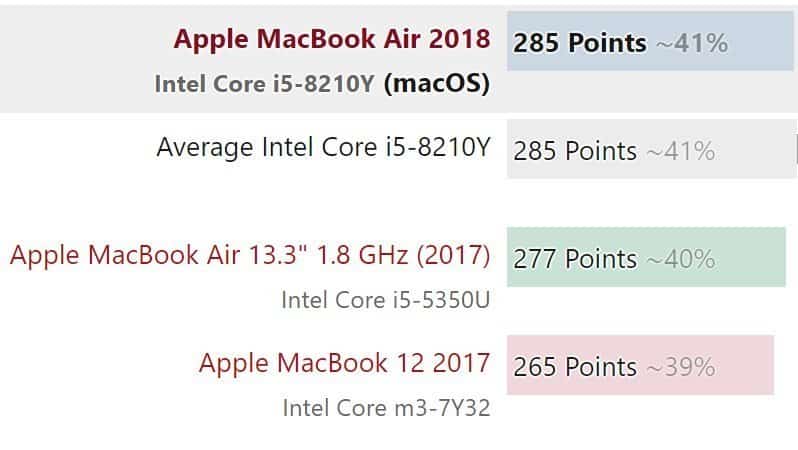Click the Average Intel Core i5-8210Y row label
This screenshot has width=798, height=450.
[x=324, y=148]
